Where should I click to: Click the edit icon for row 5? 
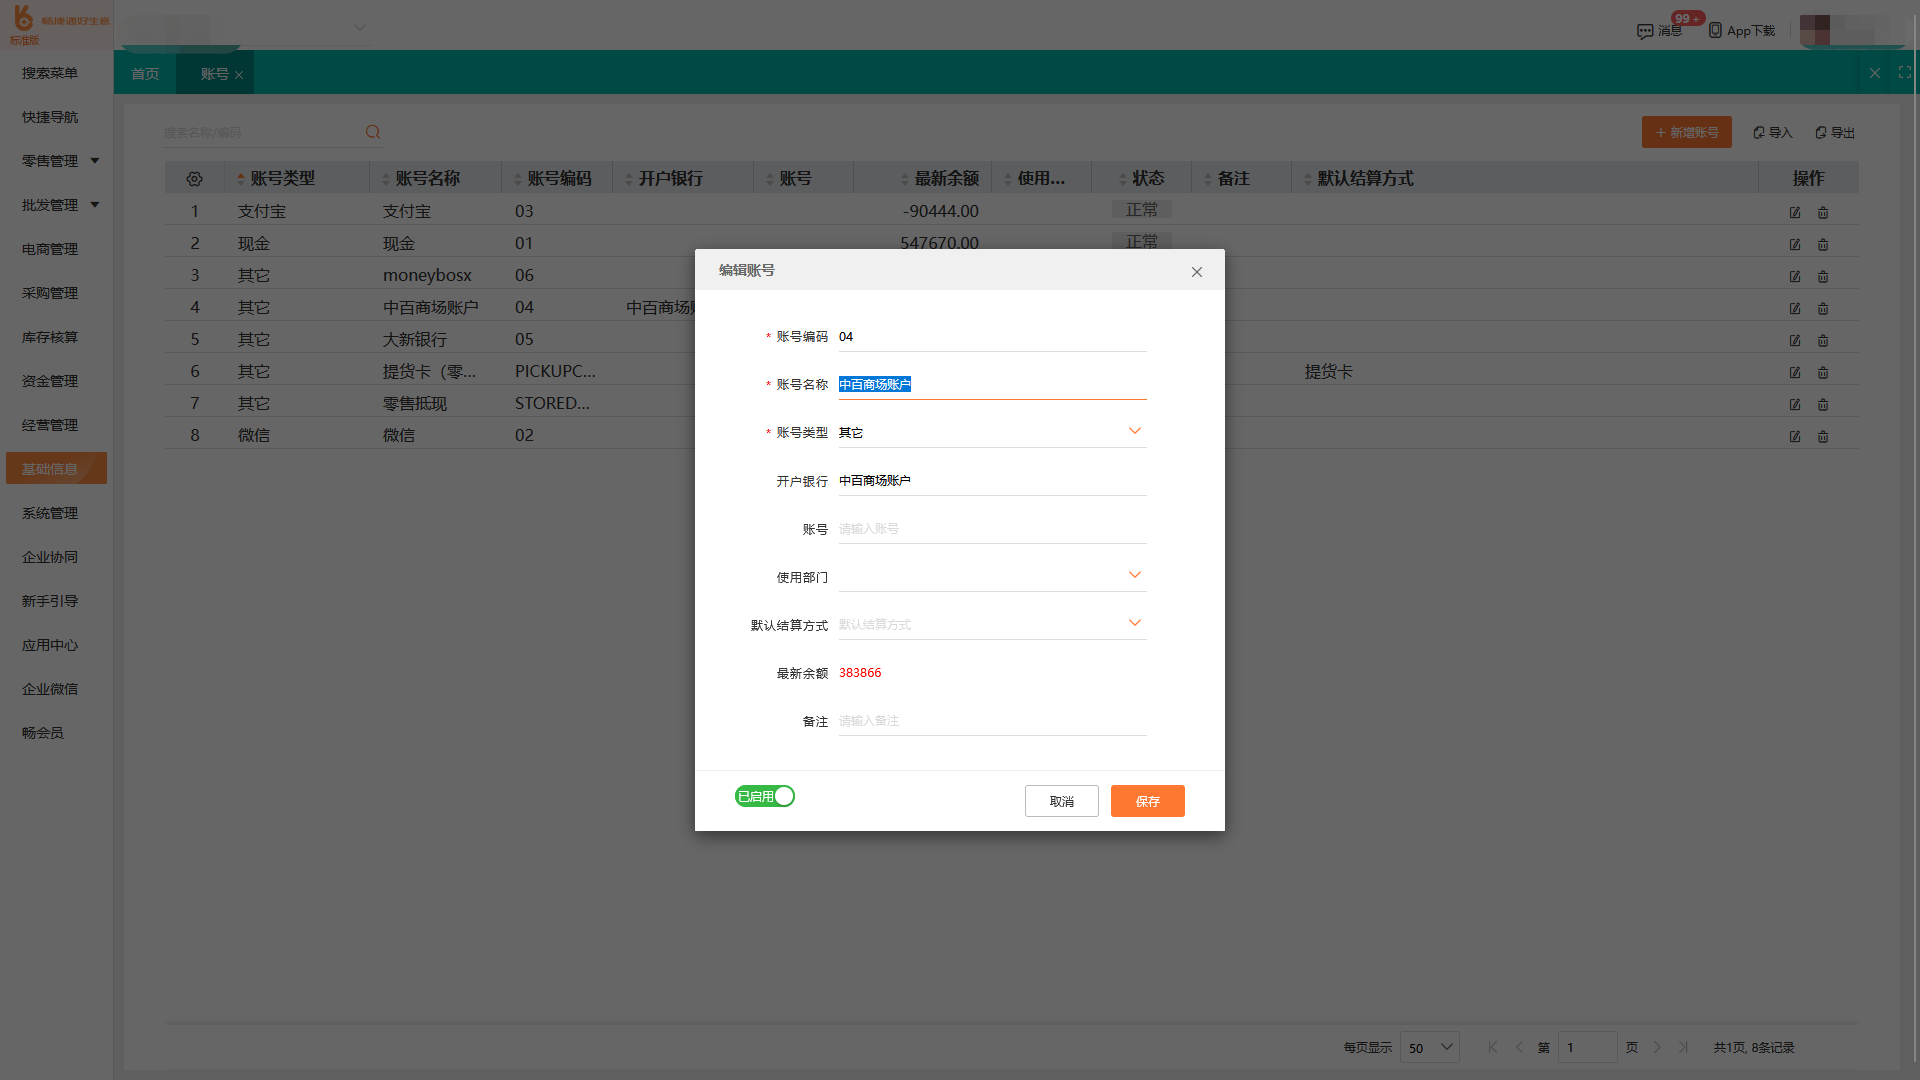click(1796, 340)
